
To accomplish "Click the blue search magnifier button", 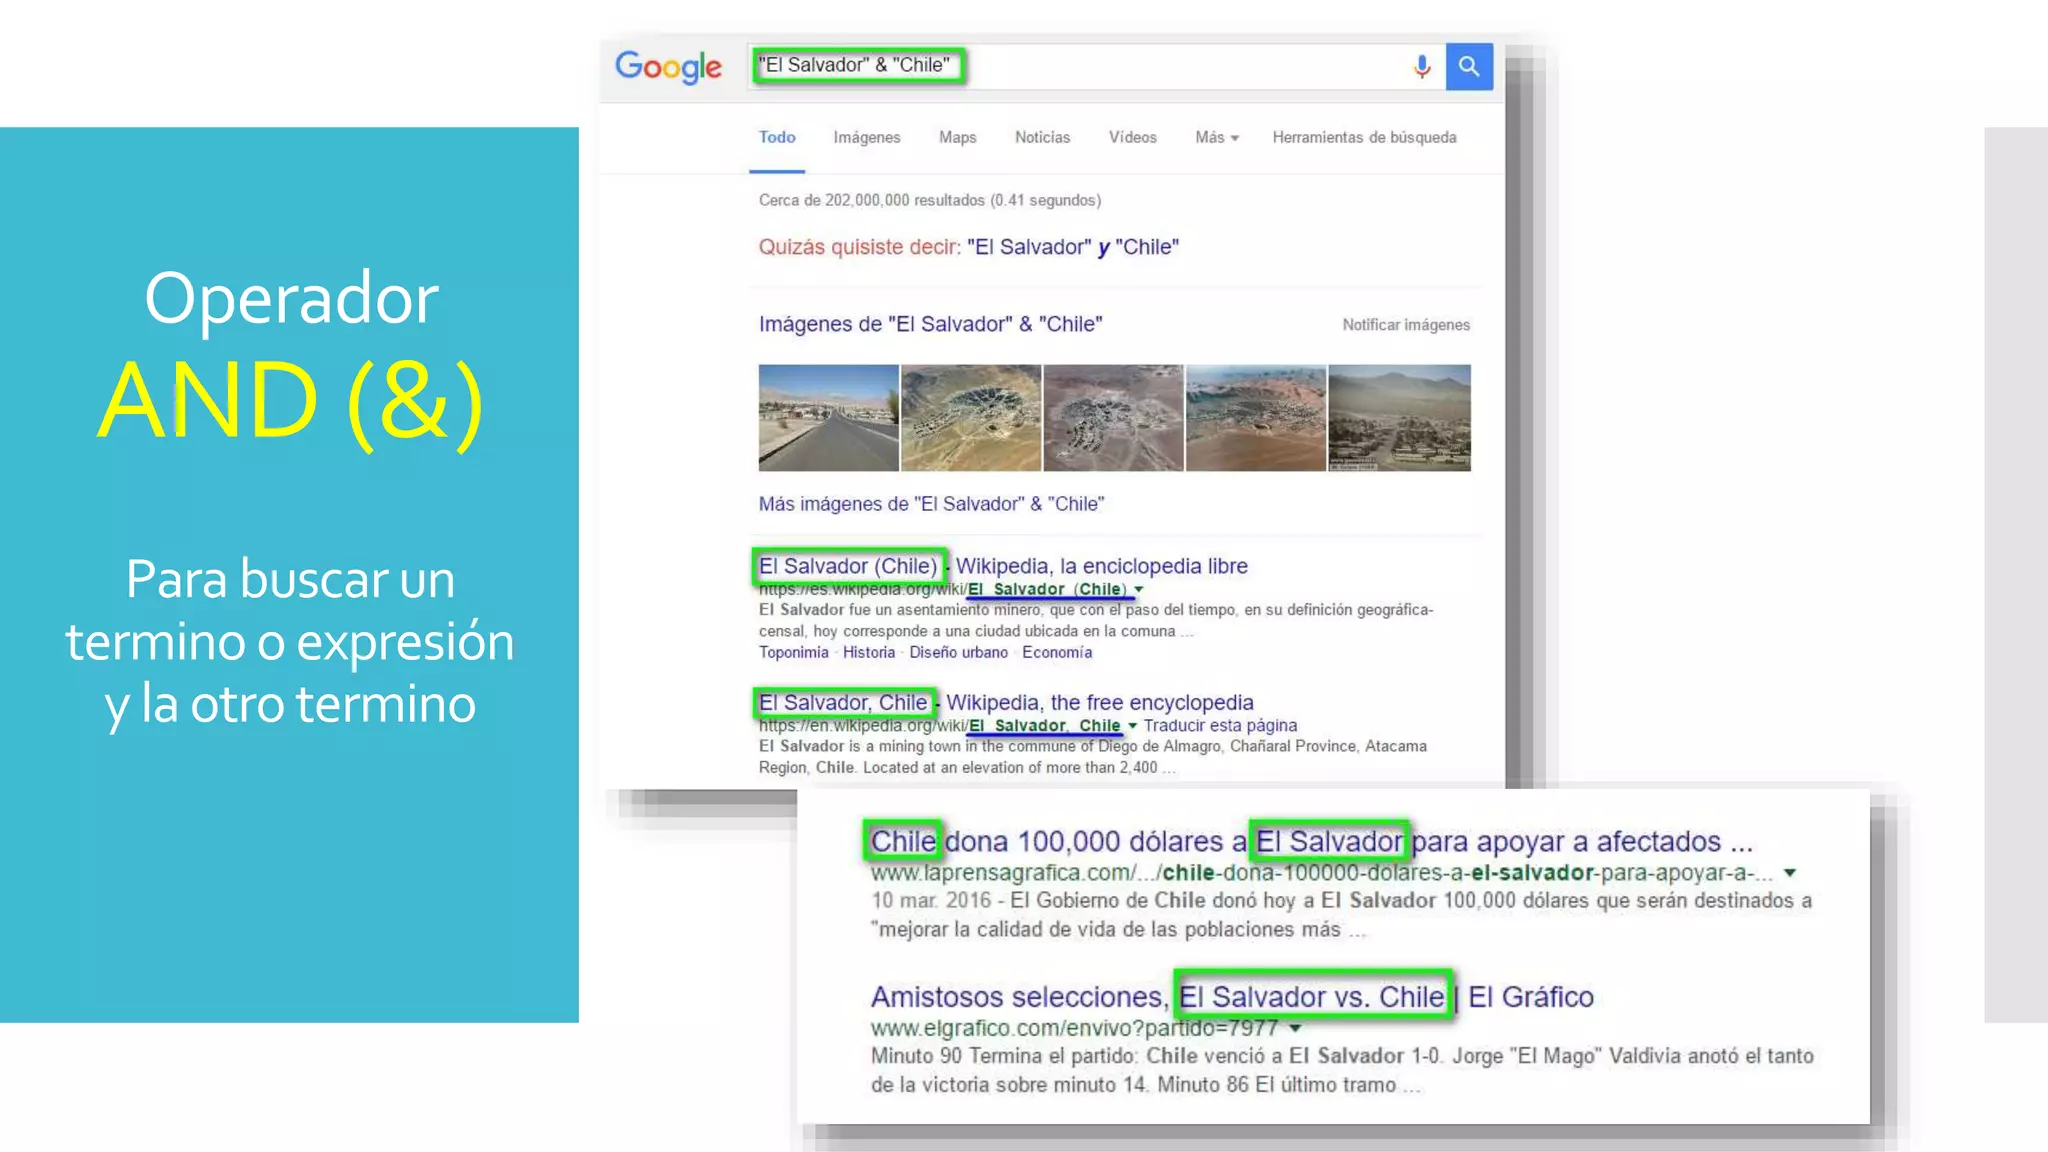I will [x=1468, y=66].
